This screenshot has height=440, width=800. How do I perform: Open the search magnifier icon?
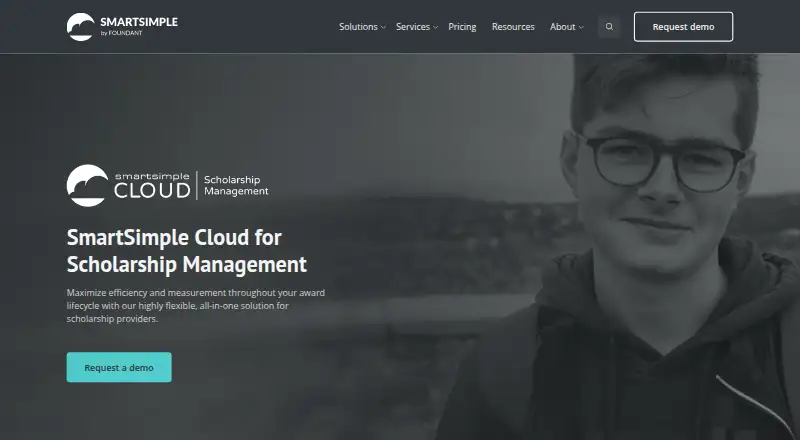click(609, 27)
